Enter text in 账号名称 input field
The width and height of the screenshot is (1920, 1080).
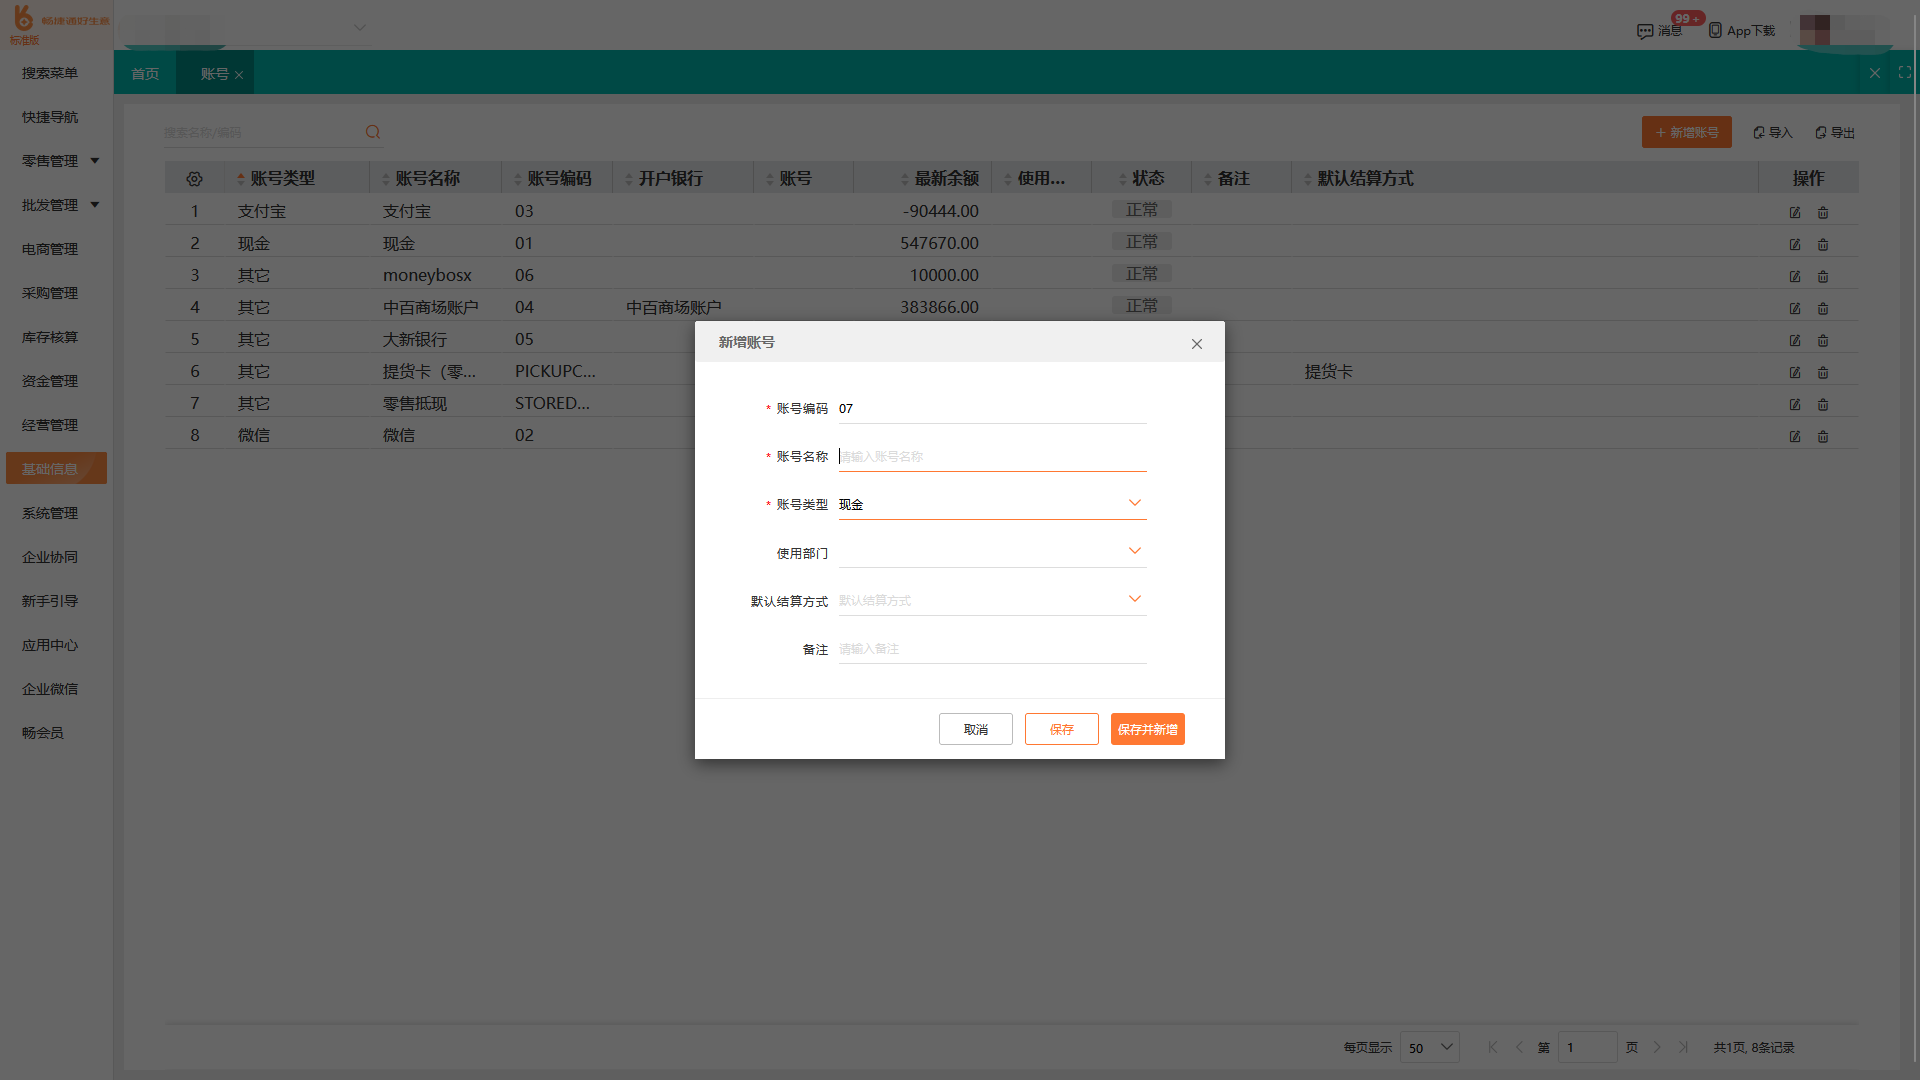point(990,455)
